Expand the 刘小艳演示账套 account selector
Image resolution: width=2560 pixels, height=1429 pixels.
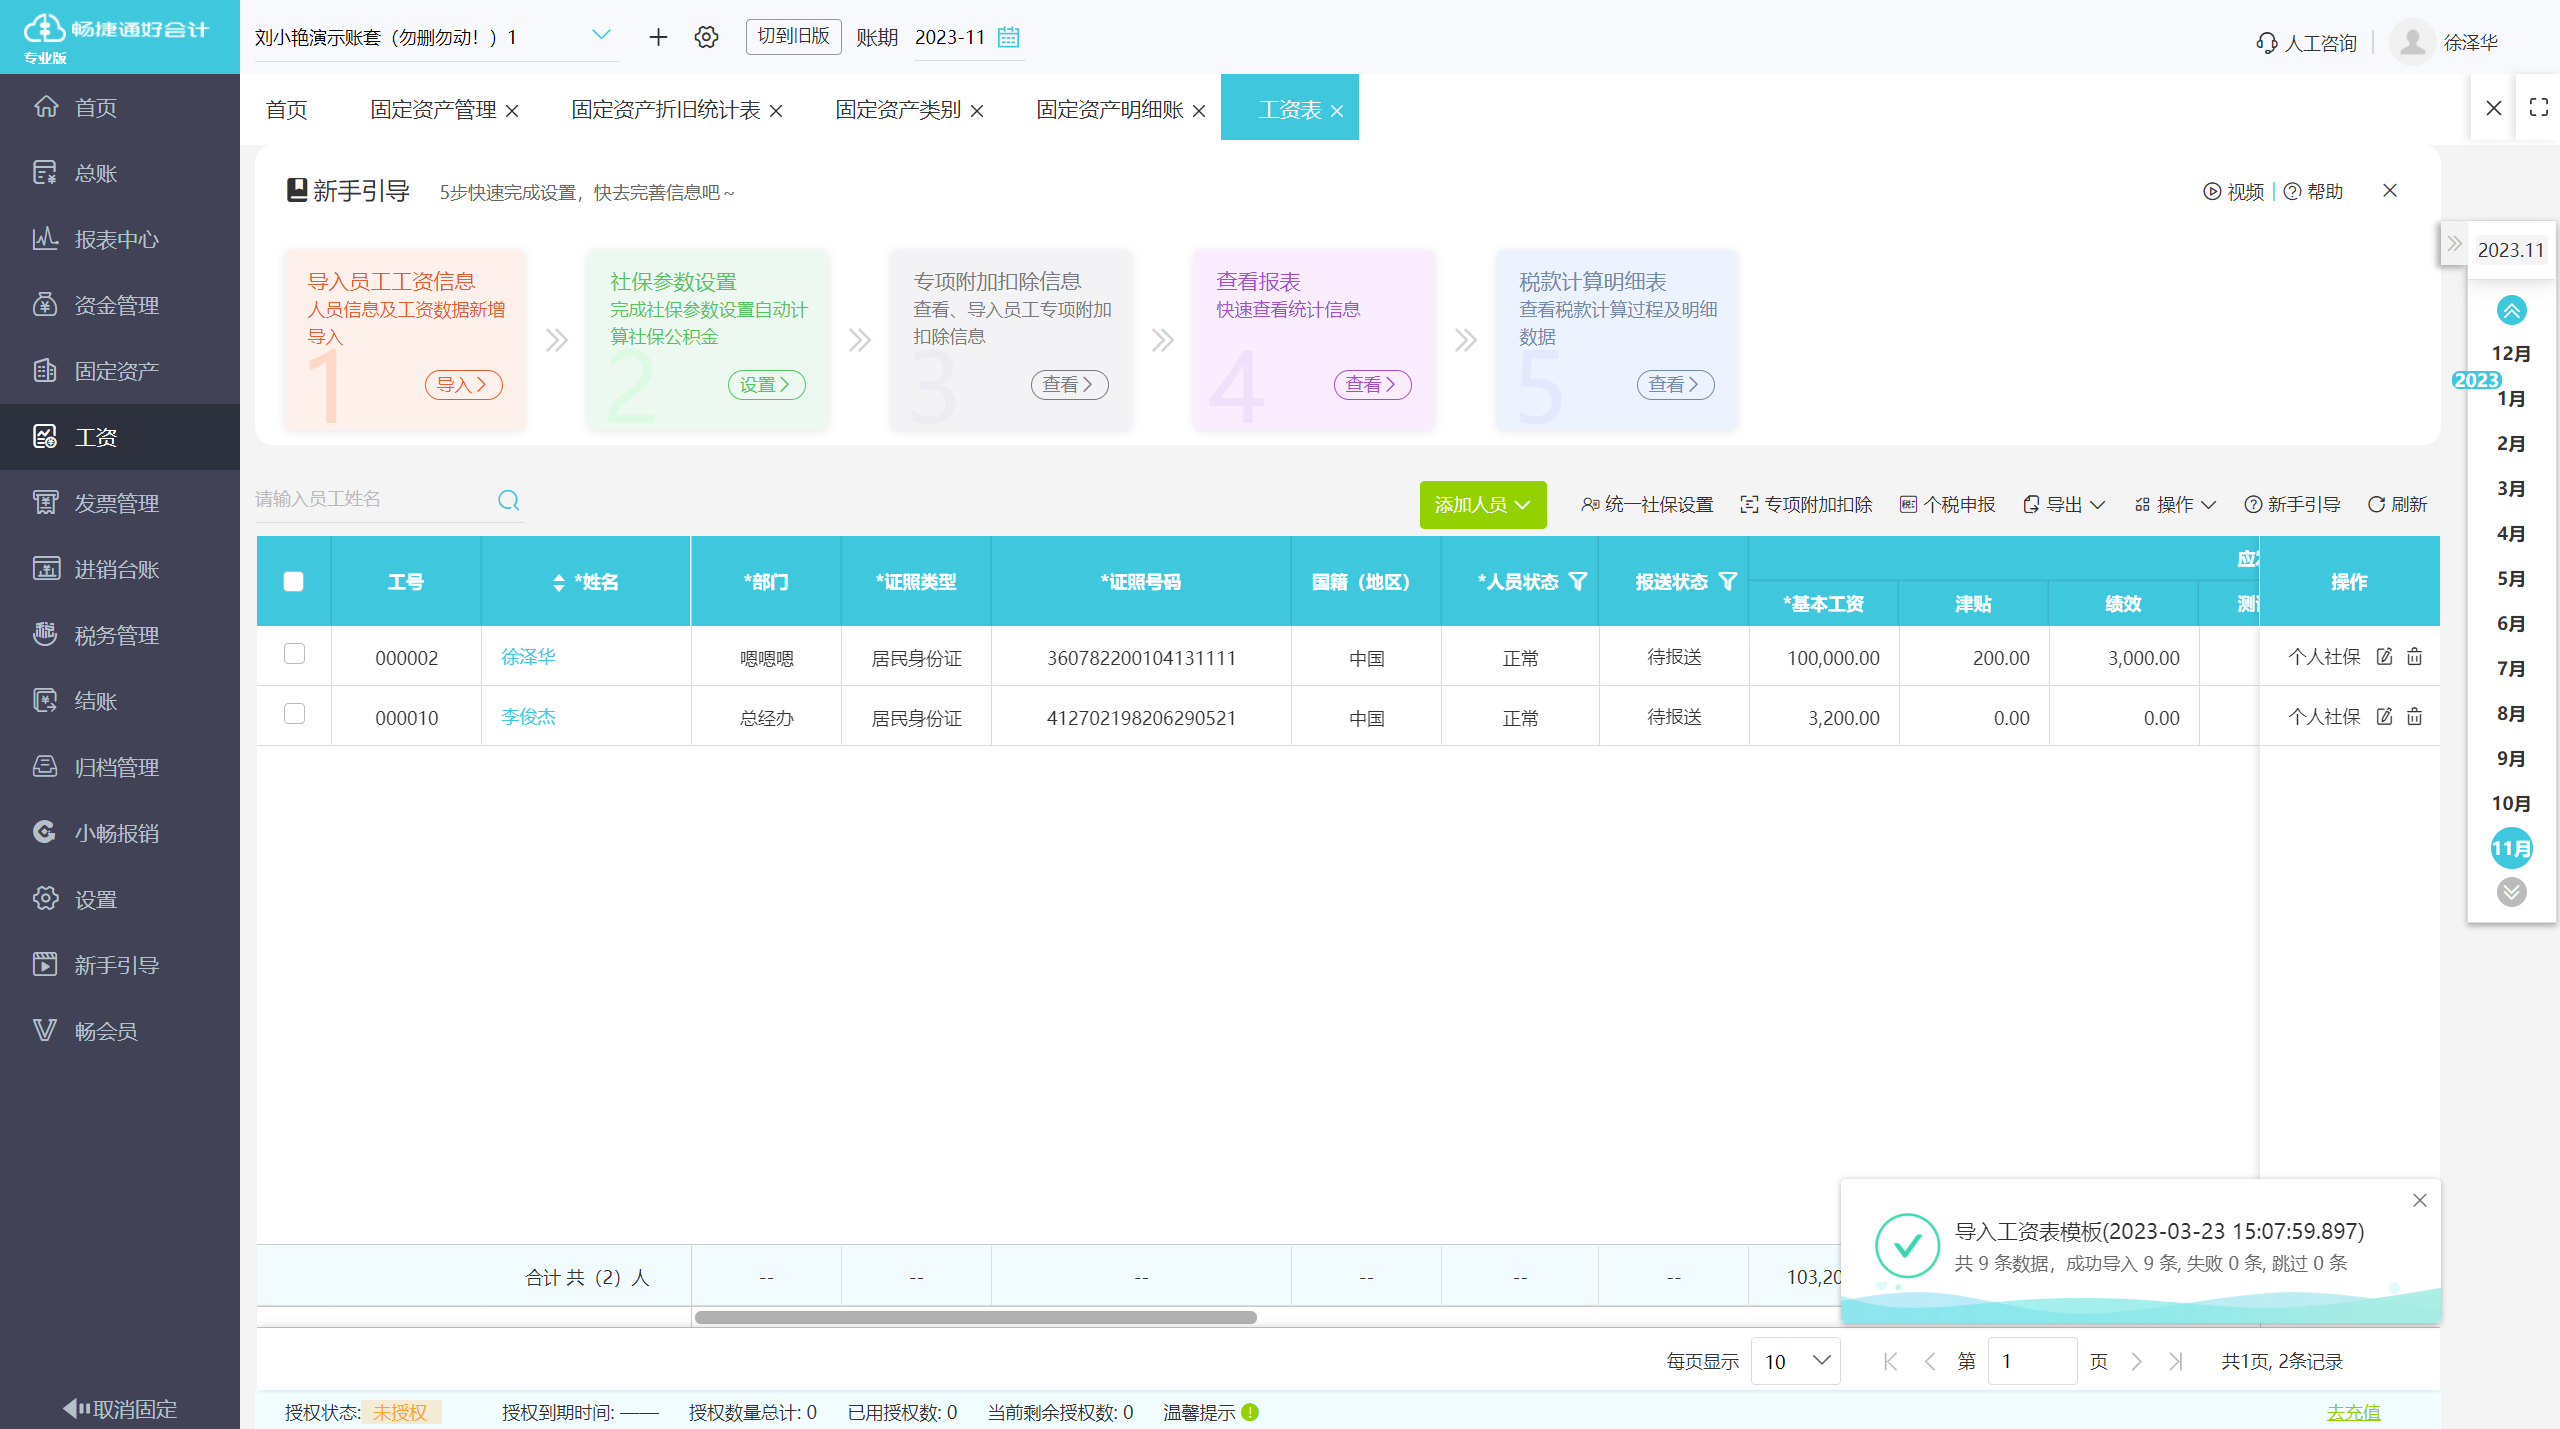(x=605, y=39)
